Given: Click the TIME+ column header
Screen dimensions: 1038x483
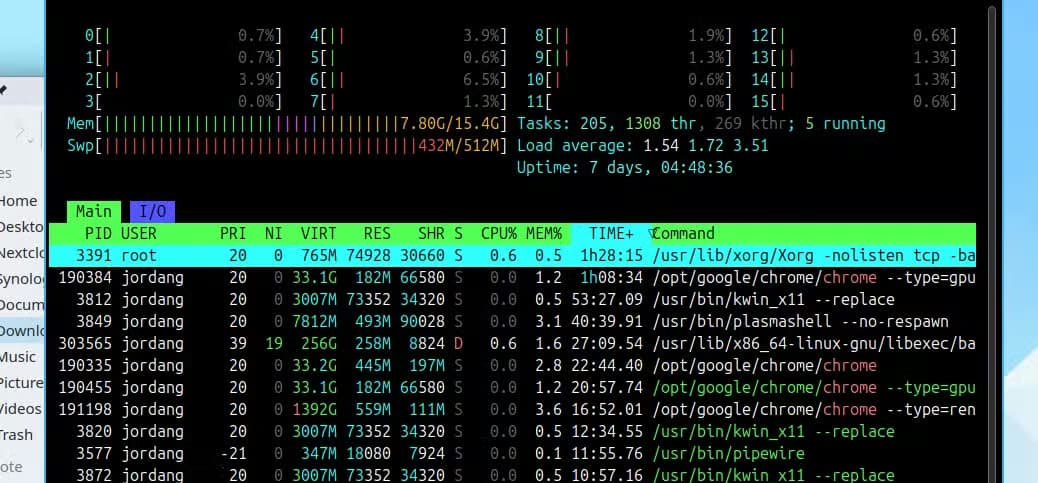Looking at the screenshot, I should 611,234.
